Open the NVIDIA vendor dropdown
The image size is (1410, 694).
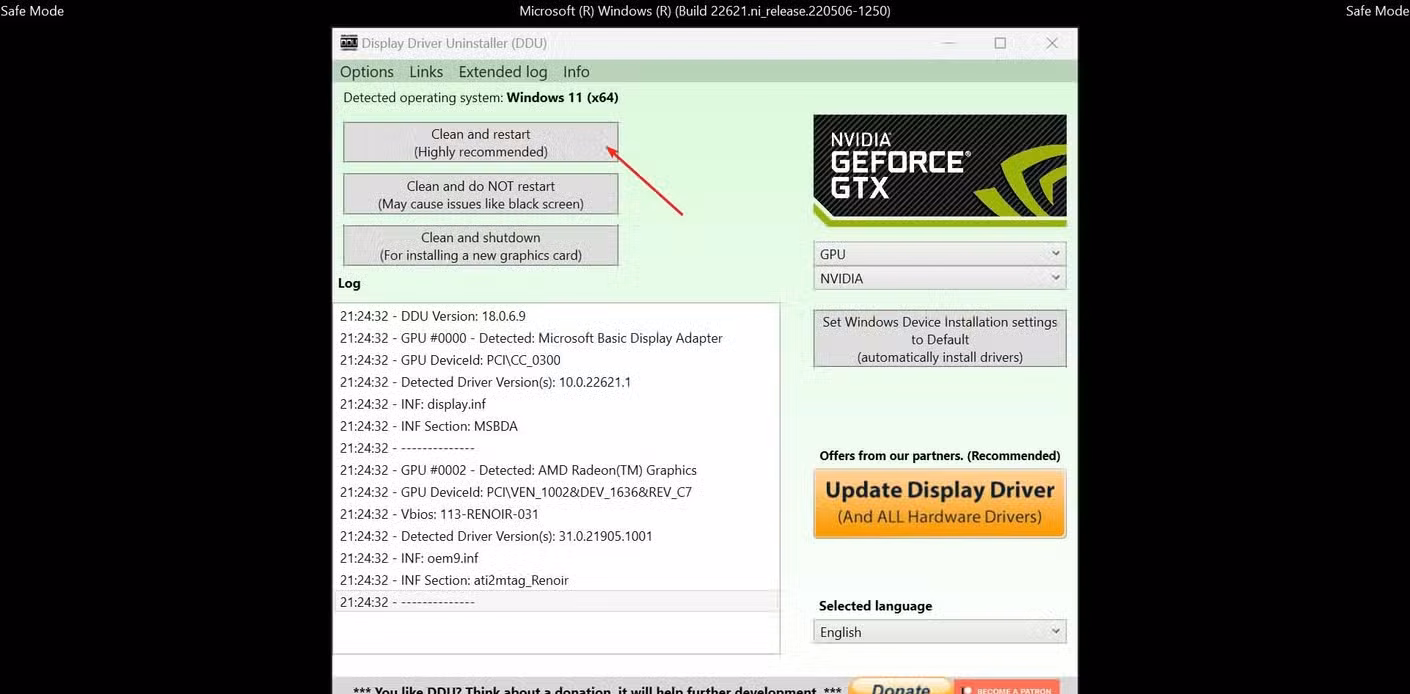[940, 279]
